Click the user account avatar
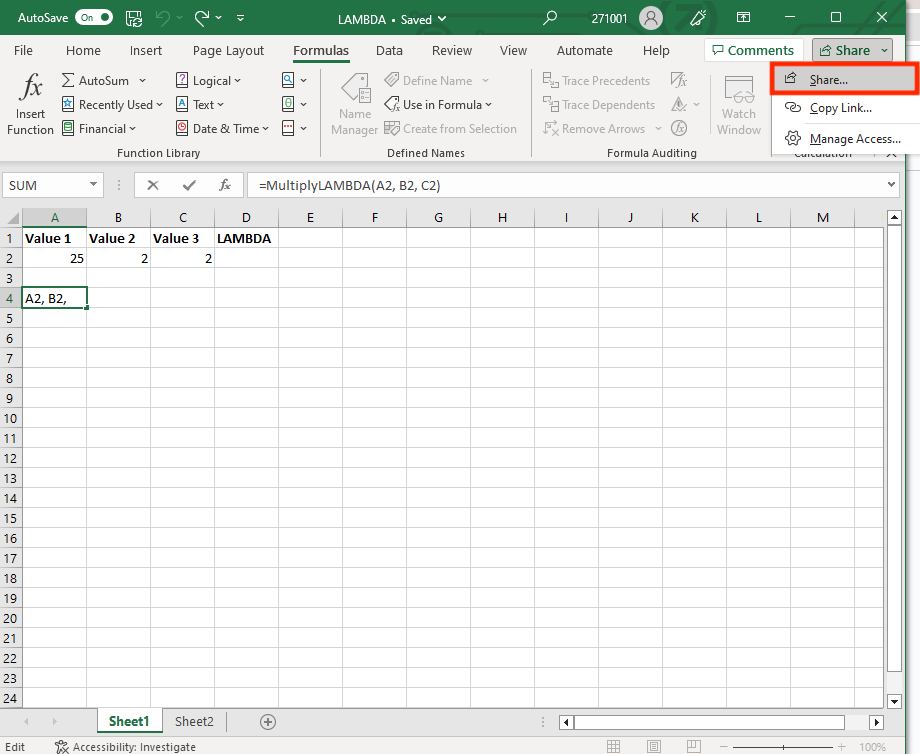Screen dimensions: 920x754 651,18
